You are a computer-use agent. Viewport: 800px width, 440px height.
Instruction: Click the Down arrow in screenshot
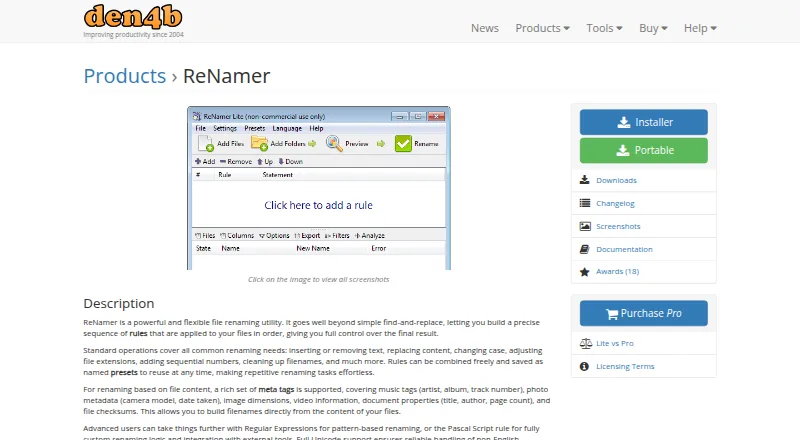click(x=281, y=161)
